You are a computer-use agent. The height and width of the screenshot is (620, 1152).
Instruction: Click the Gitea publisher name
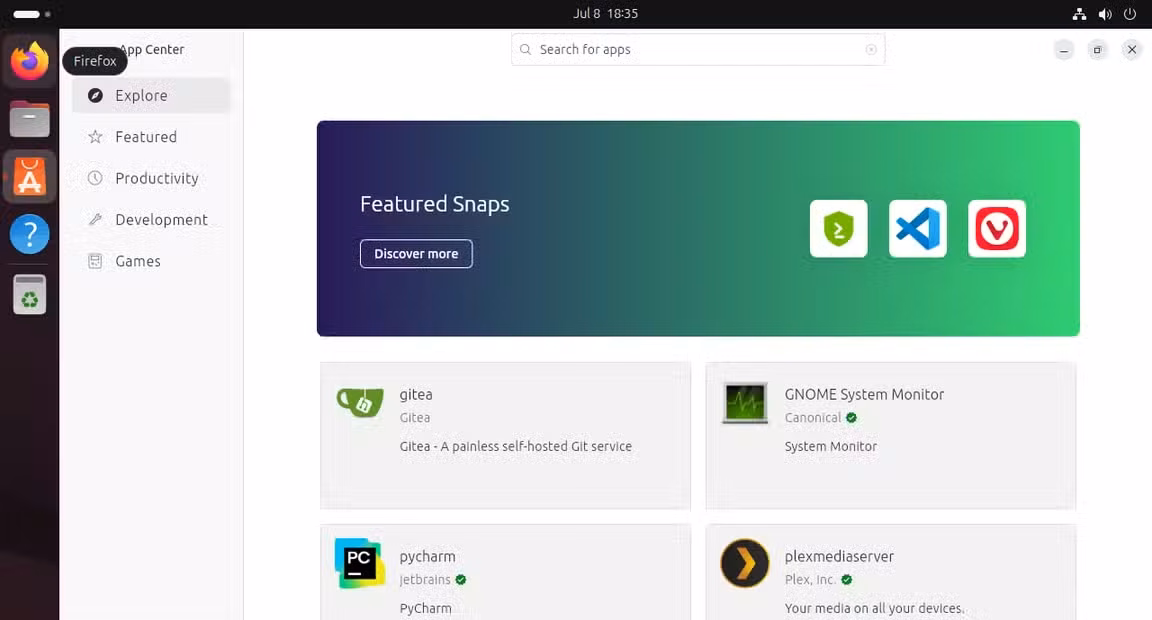(414, 417)
